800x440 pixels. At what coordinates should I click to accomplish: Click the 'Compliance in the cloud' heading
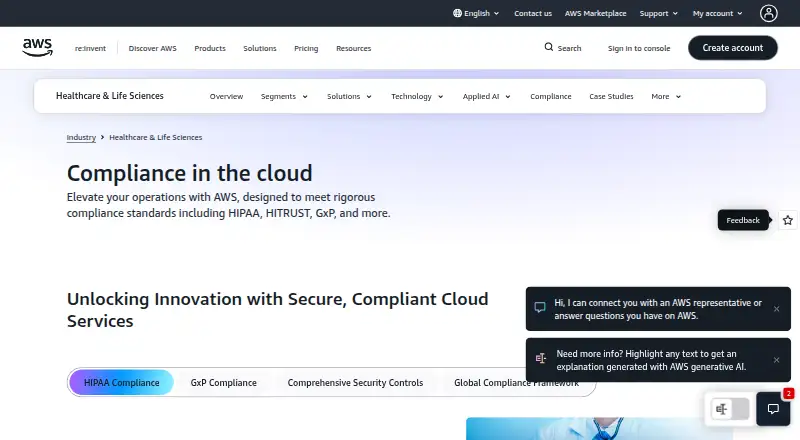tap(189, 173)
